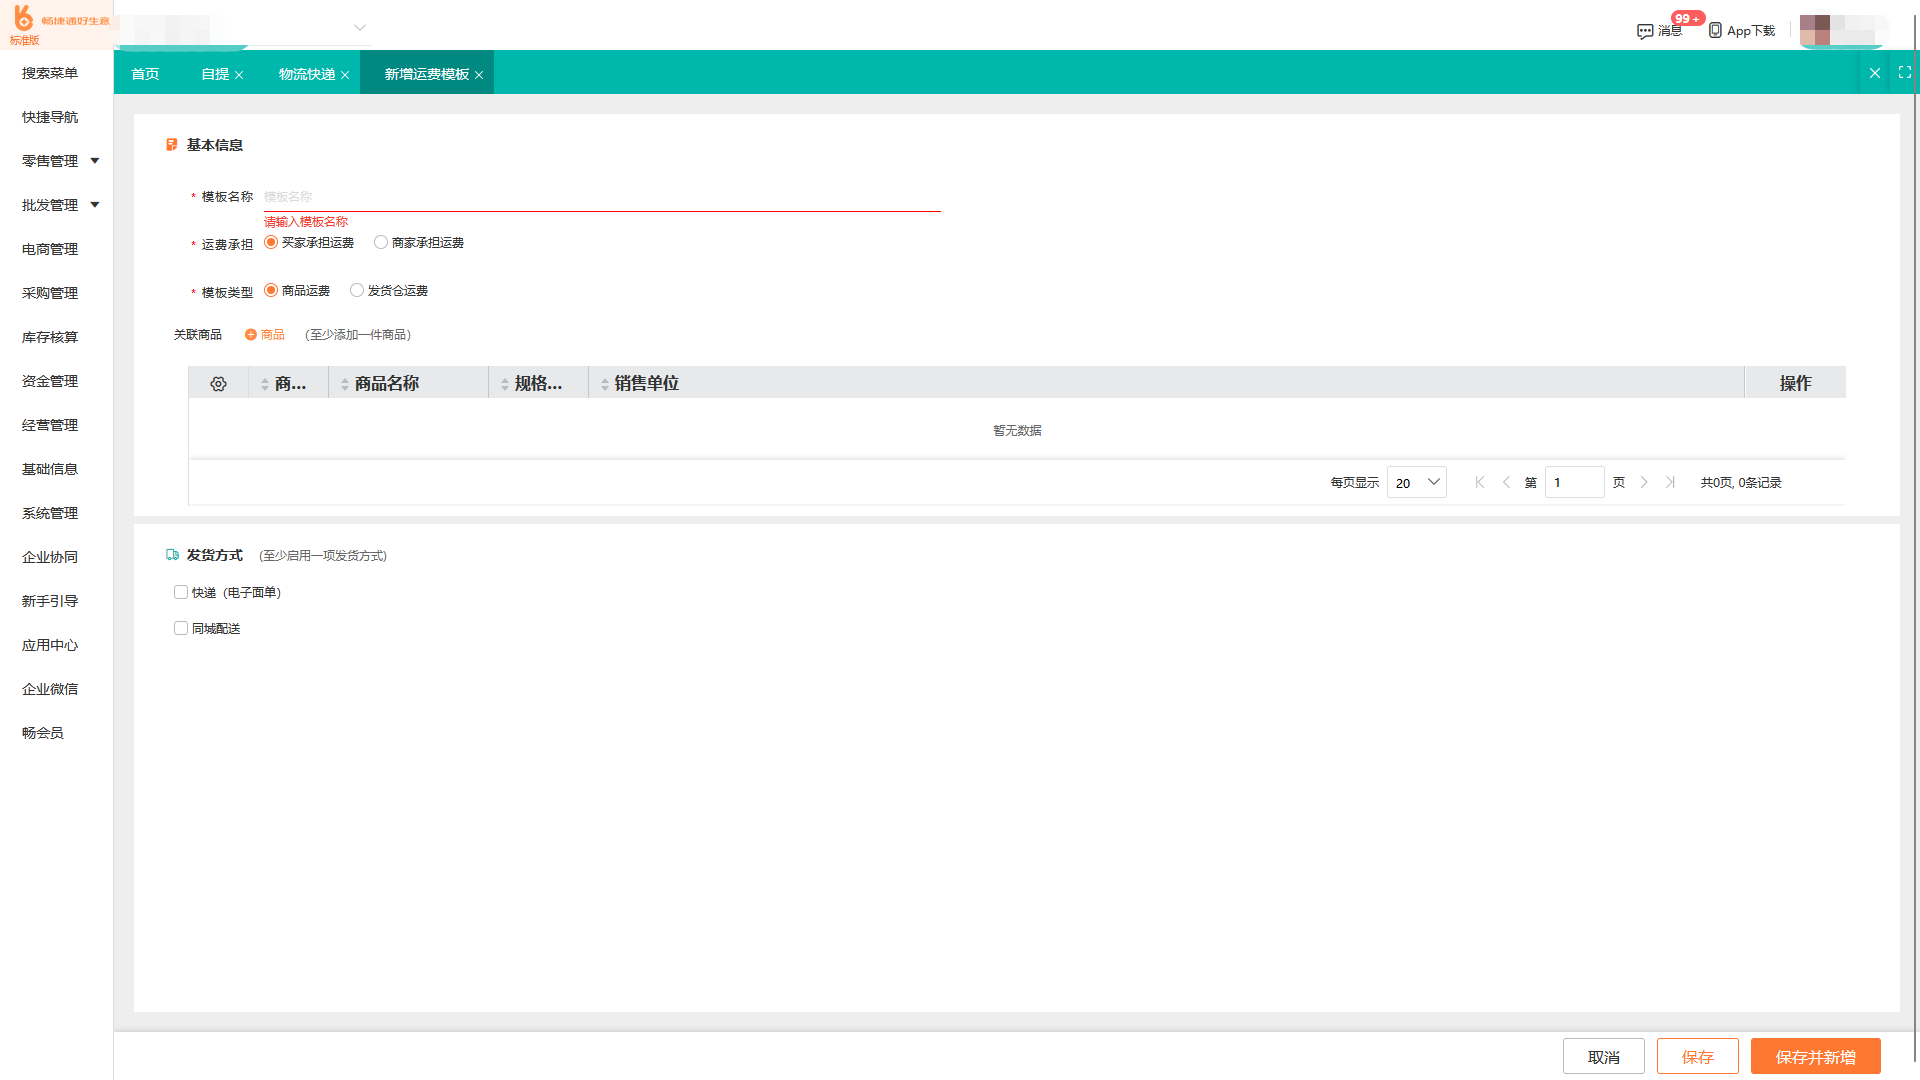Click 取消 button to discard changes
Screen dimensions: 1920x1080
tap(1604, 1054)
